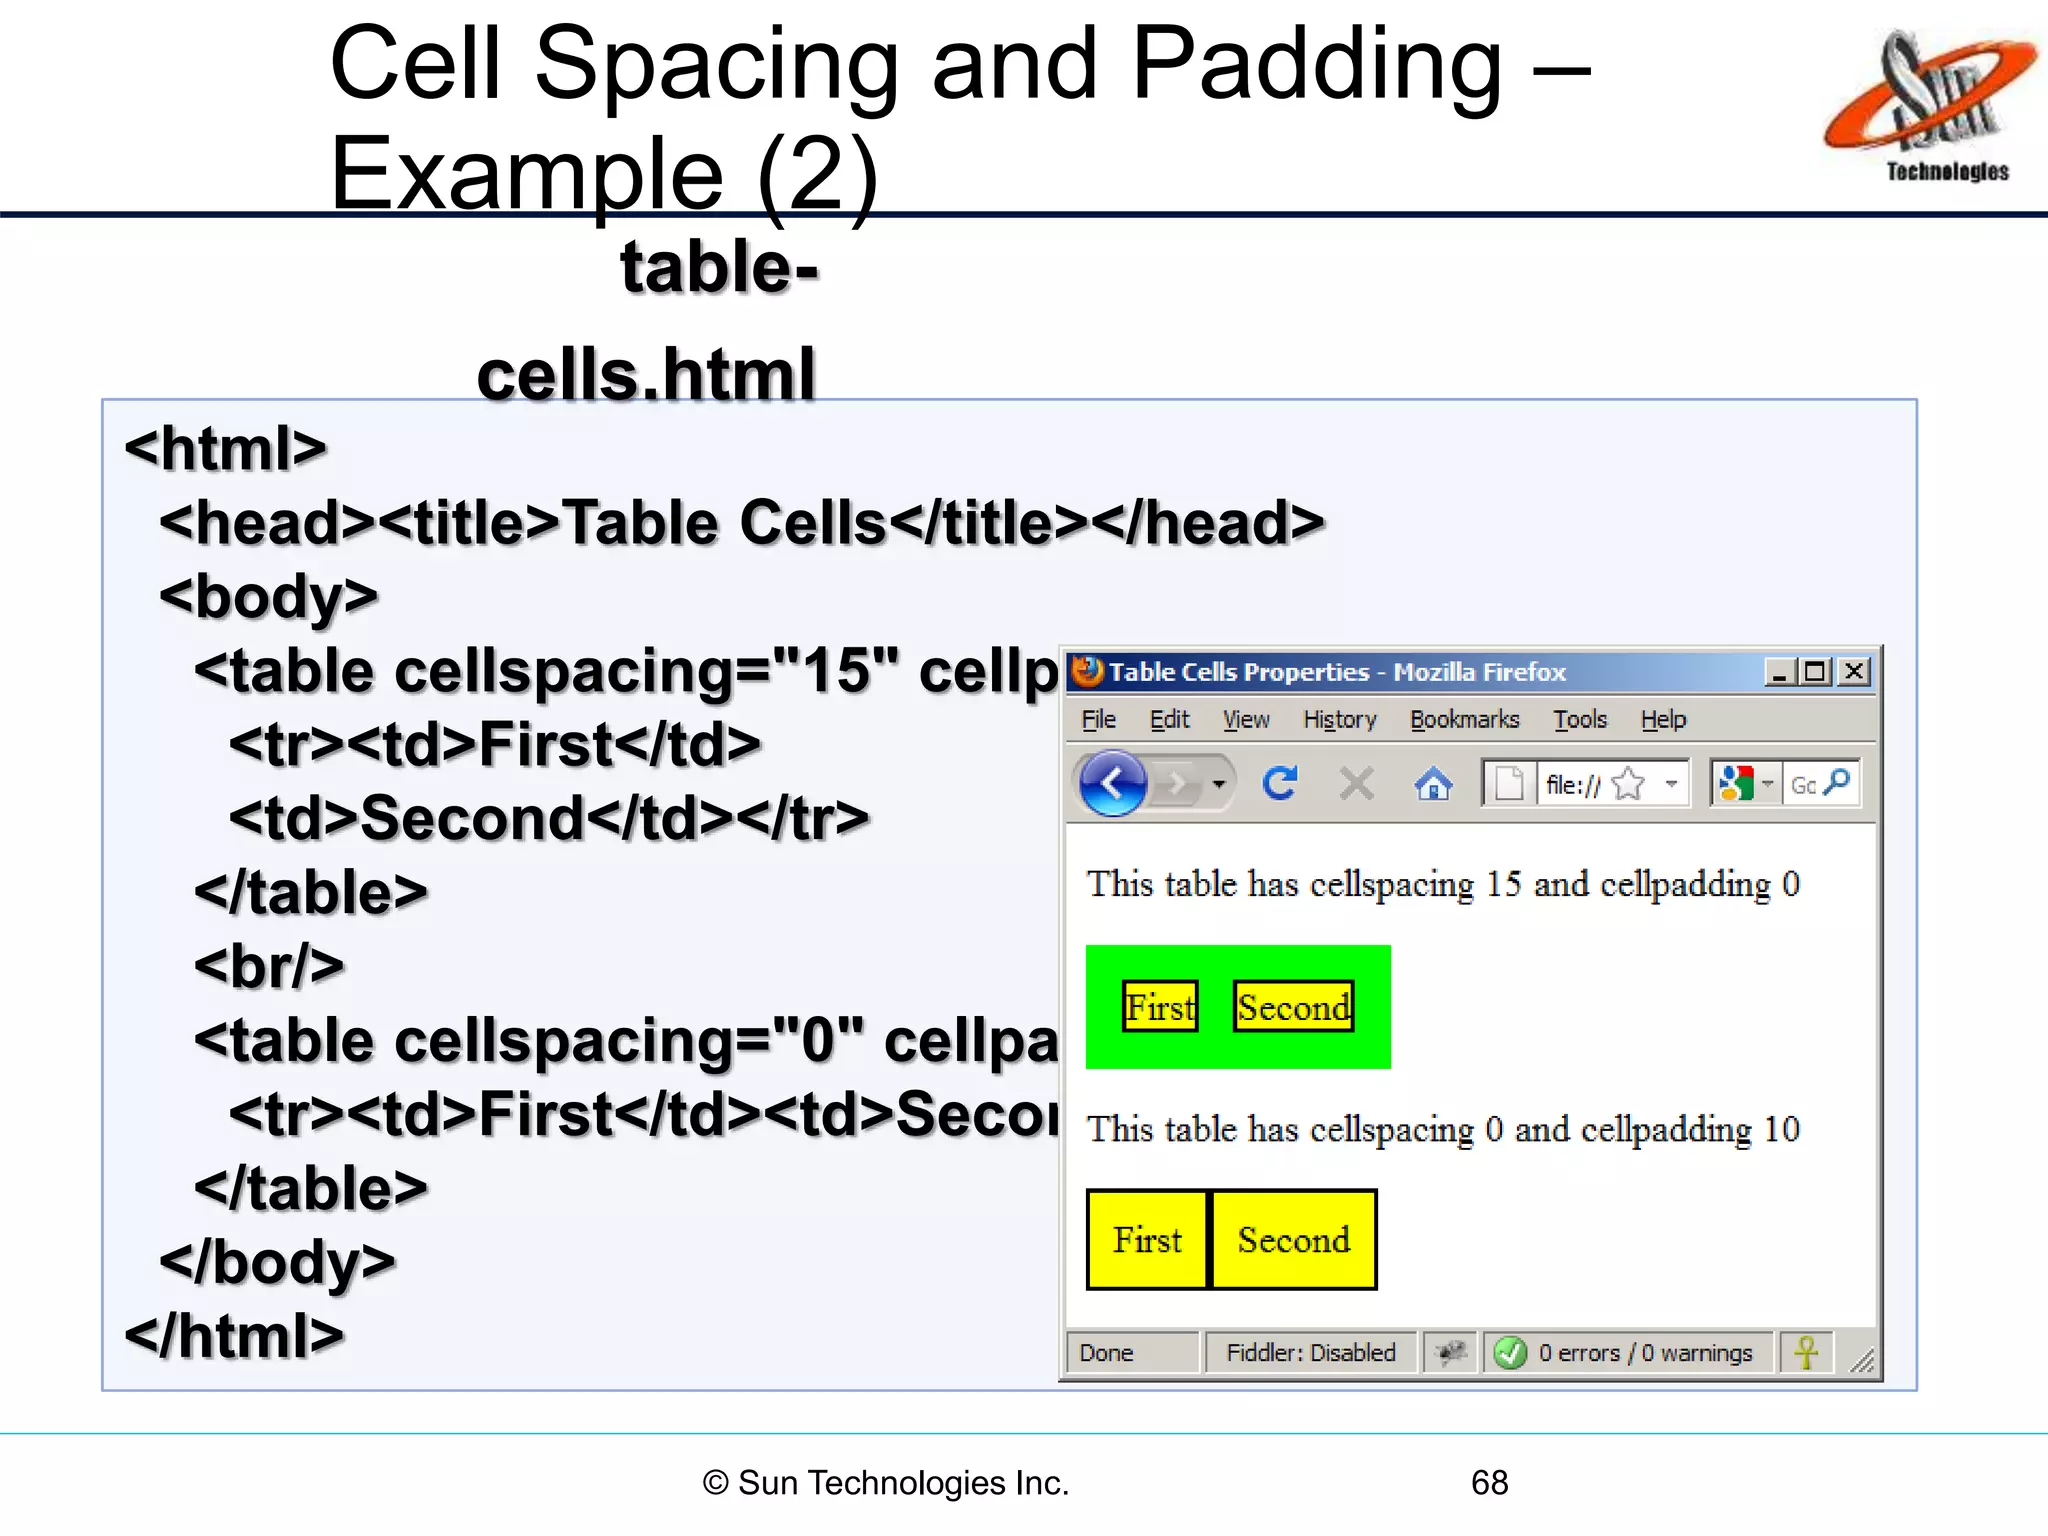2048x1536 pixels.
Task: Go to the Home page icon
Action: [x=1433, y=784]
